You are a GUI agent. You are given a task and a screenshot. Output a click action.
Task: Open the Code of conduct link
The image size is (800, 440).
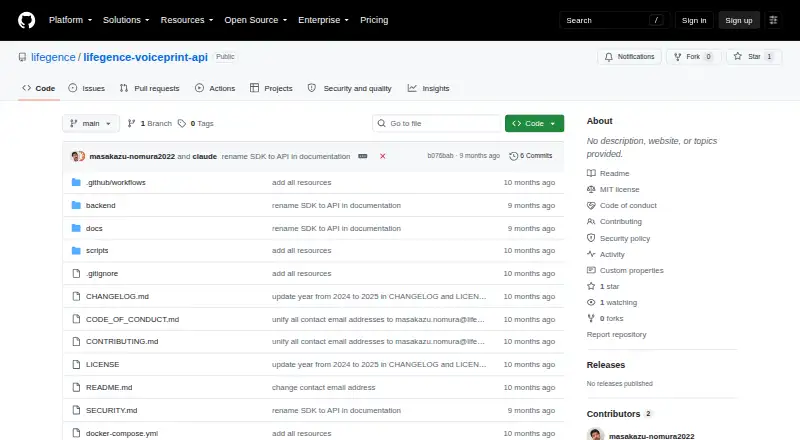click(622, 205)
